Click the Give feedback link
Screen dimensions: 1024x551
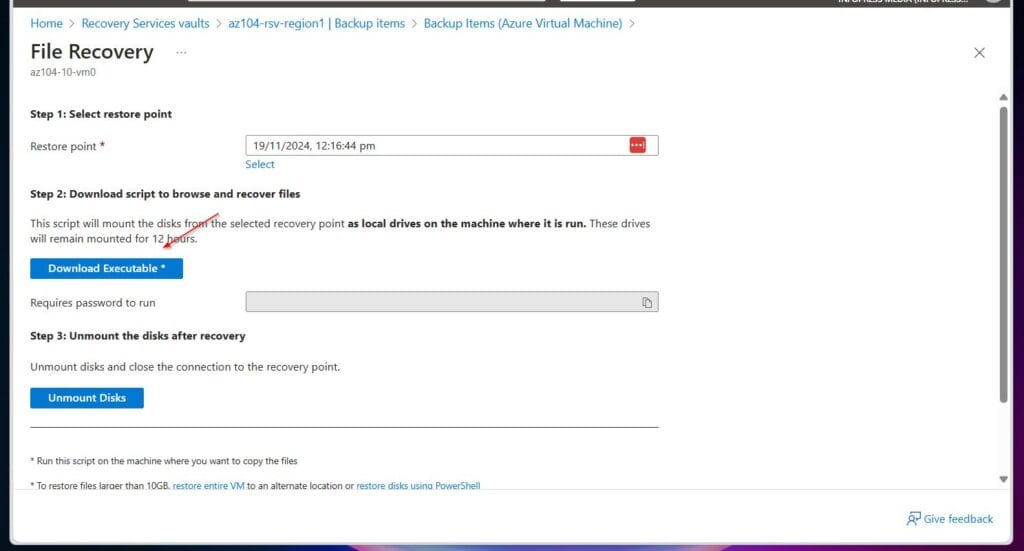pos(958,519)
